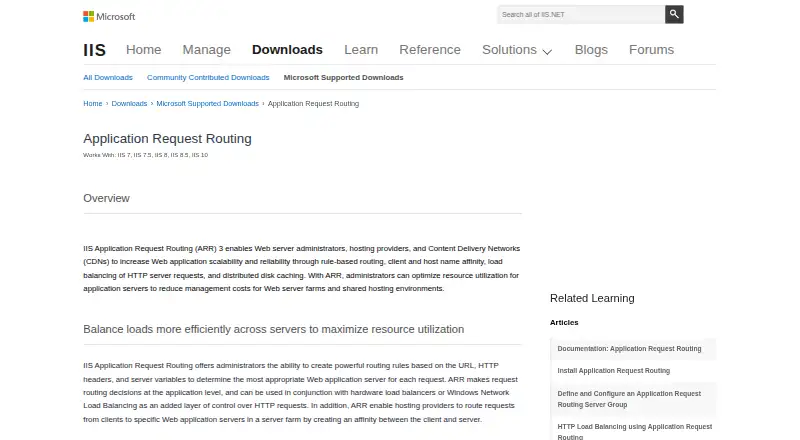
Task: Click the Downloads breadcrumb link
Action: coord(129,104)
